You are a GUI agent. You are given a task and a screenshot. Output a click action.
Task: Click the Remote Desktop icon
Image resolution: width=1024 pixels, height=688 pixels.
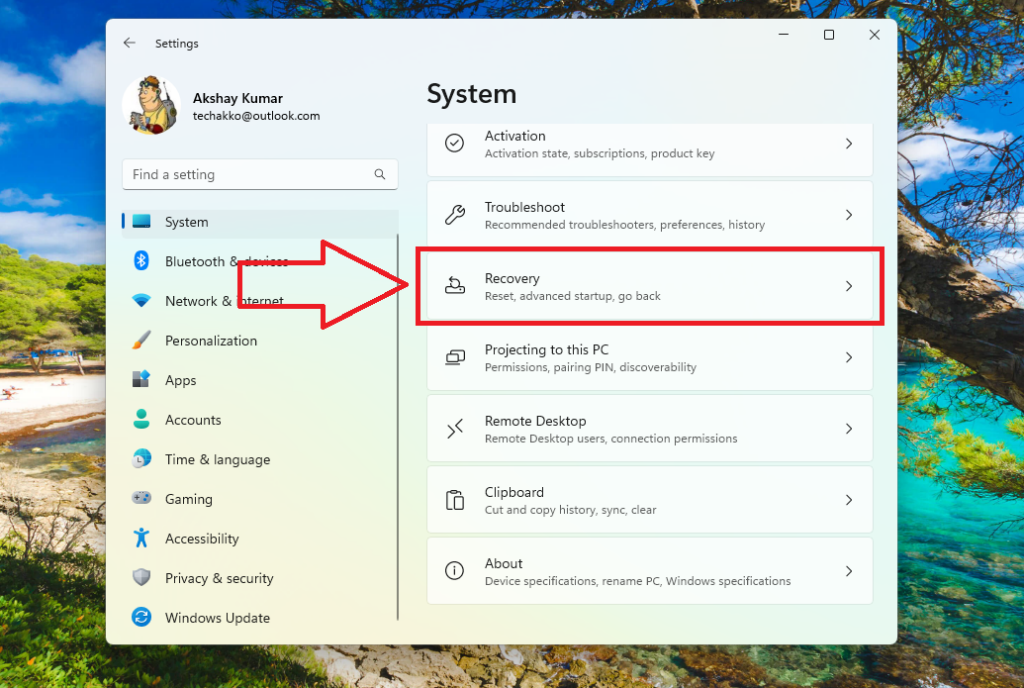tap(455, 428)
